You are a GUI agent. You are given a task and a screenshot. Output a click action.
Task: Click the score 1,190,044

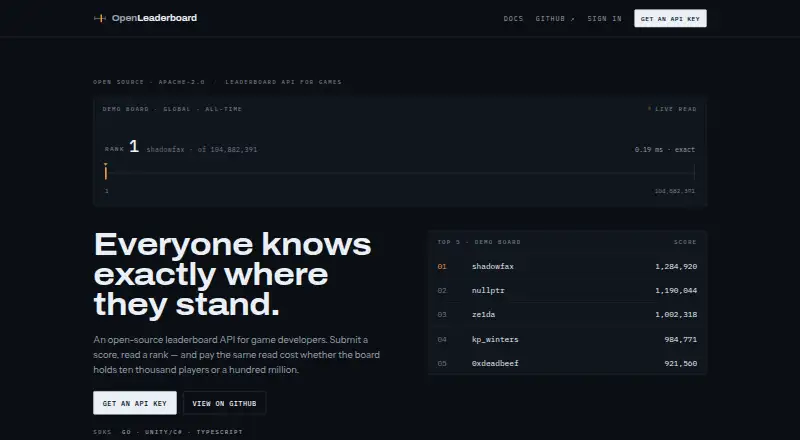coord(676,290)
